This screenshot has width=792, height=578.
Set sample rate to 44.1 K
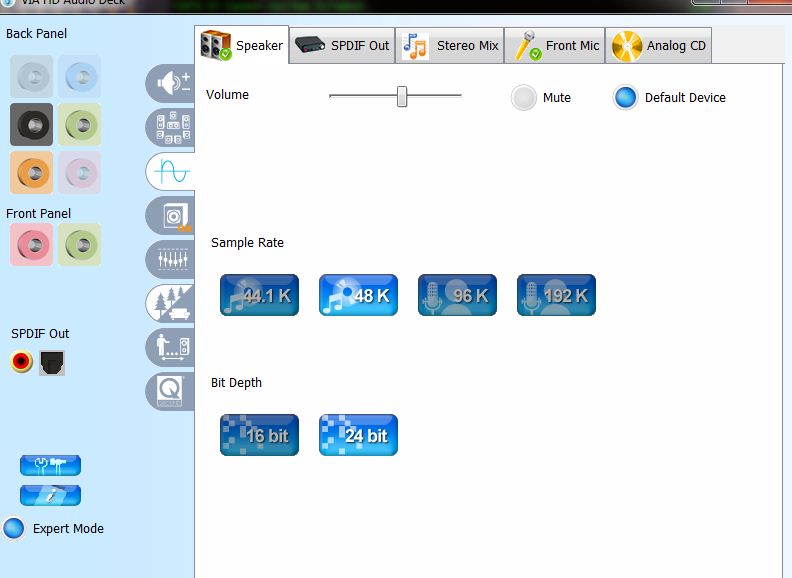click(x=259, y=296)
